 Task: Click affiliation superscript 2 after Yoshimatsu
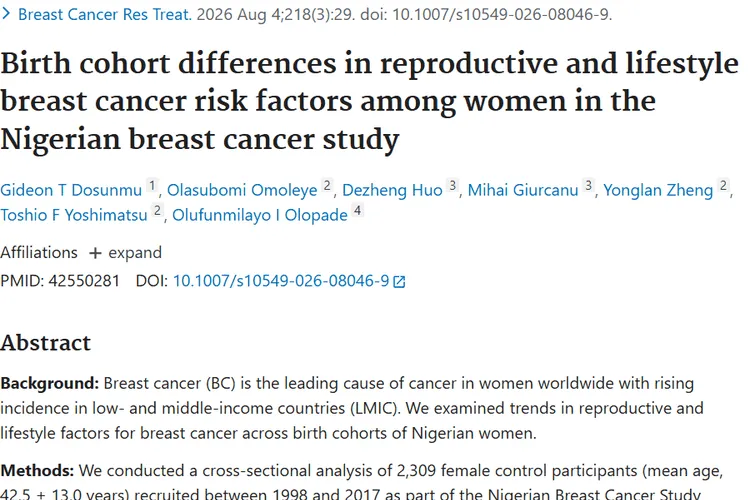point(157,210)
